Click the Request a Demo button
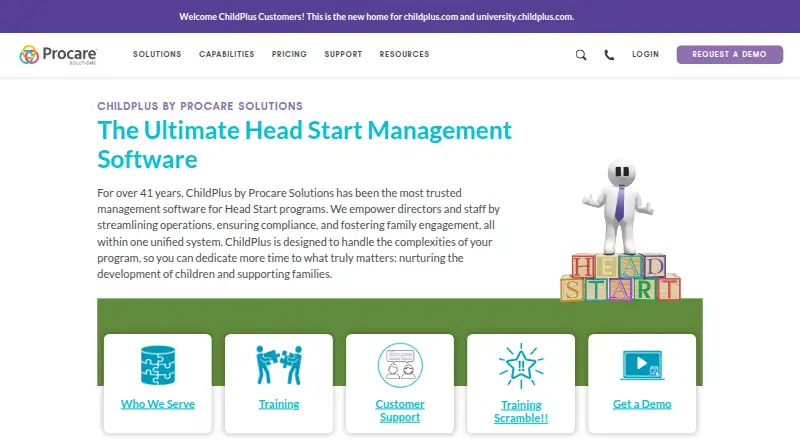Viewport: 800px width, 440px height. click(730, 55)
